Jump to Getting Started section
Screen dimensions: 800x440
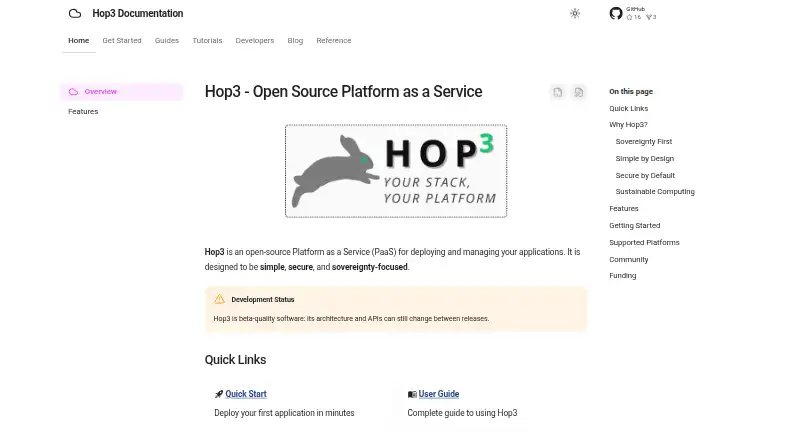coord(635,226)
